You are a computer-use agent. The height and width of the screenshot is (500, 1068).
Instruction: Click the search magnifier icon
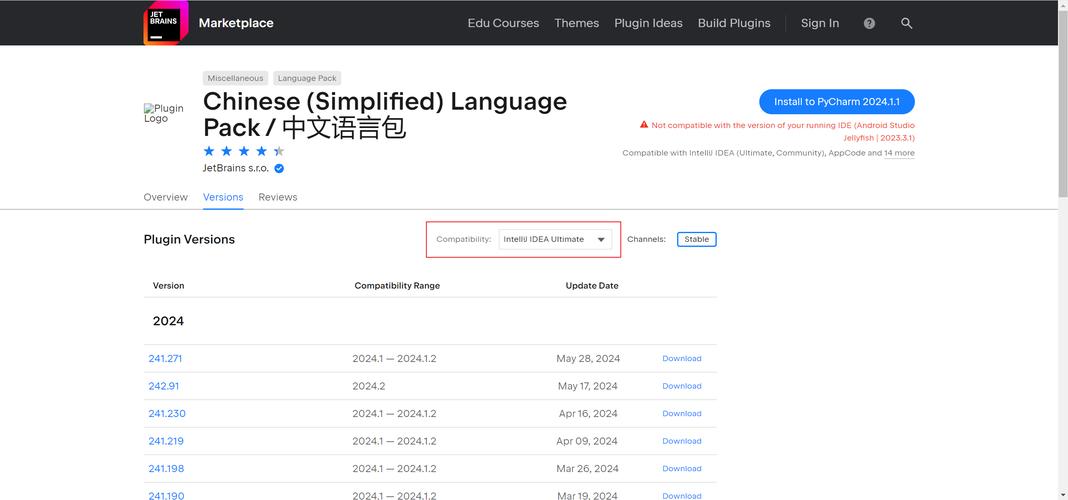907,23
